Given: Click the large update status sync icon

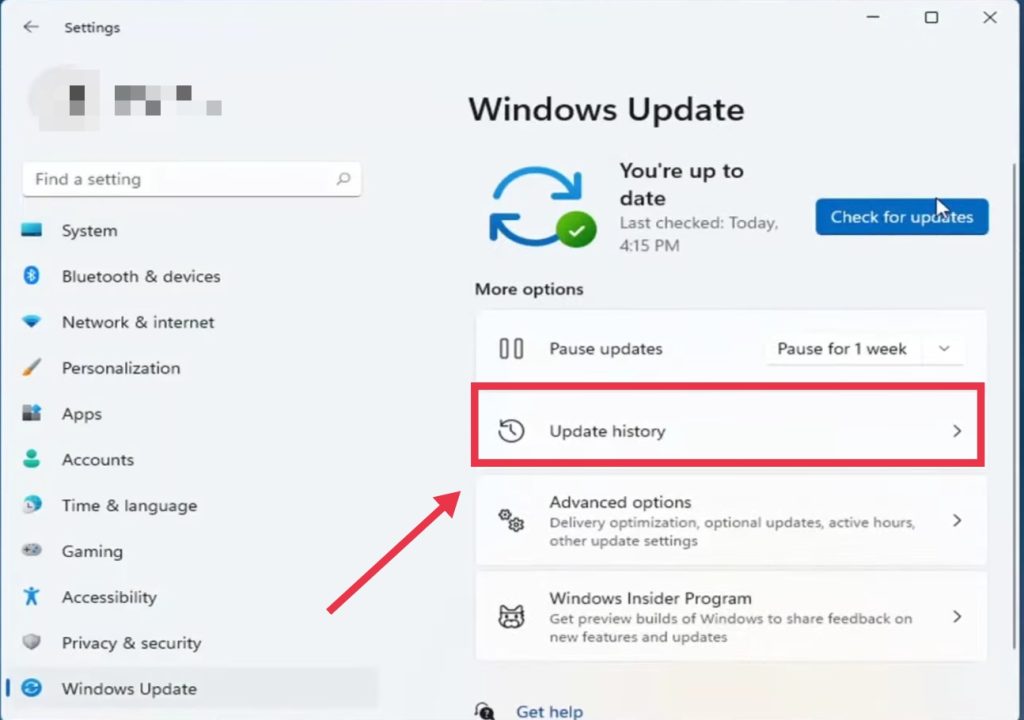Looking at the screenshot, I should (x=542, y=206).
